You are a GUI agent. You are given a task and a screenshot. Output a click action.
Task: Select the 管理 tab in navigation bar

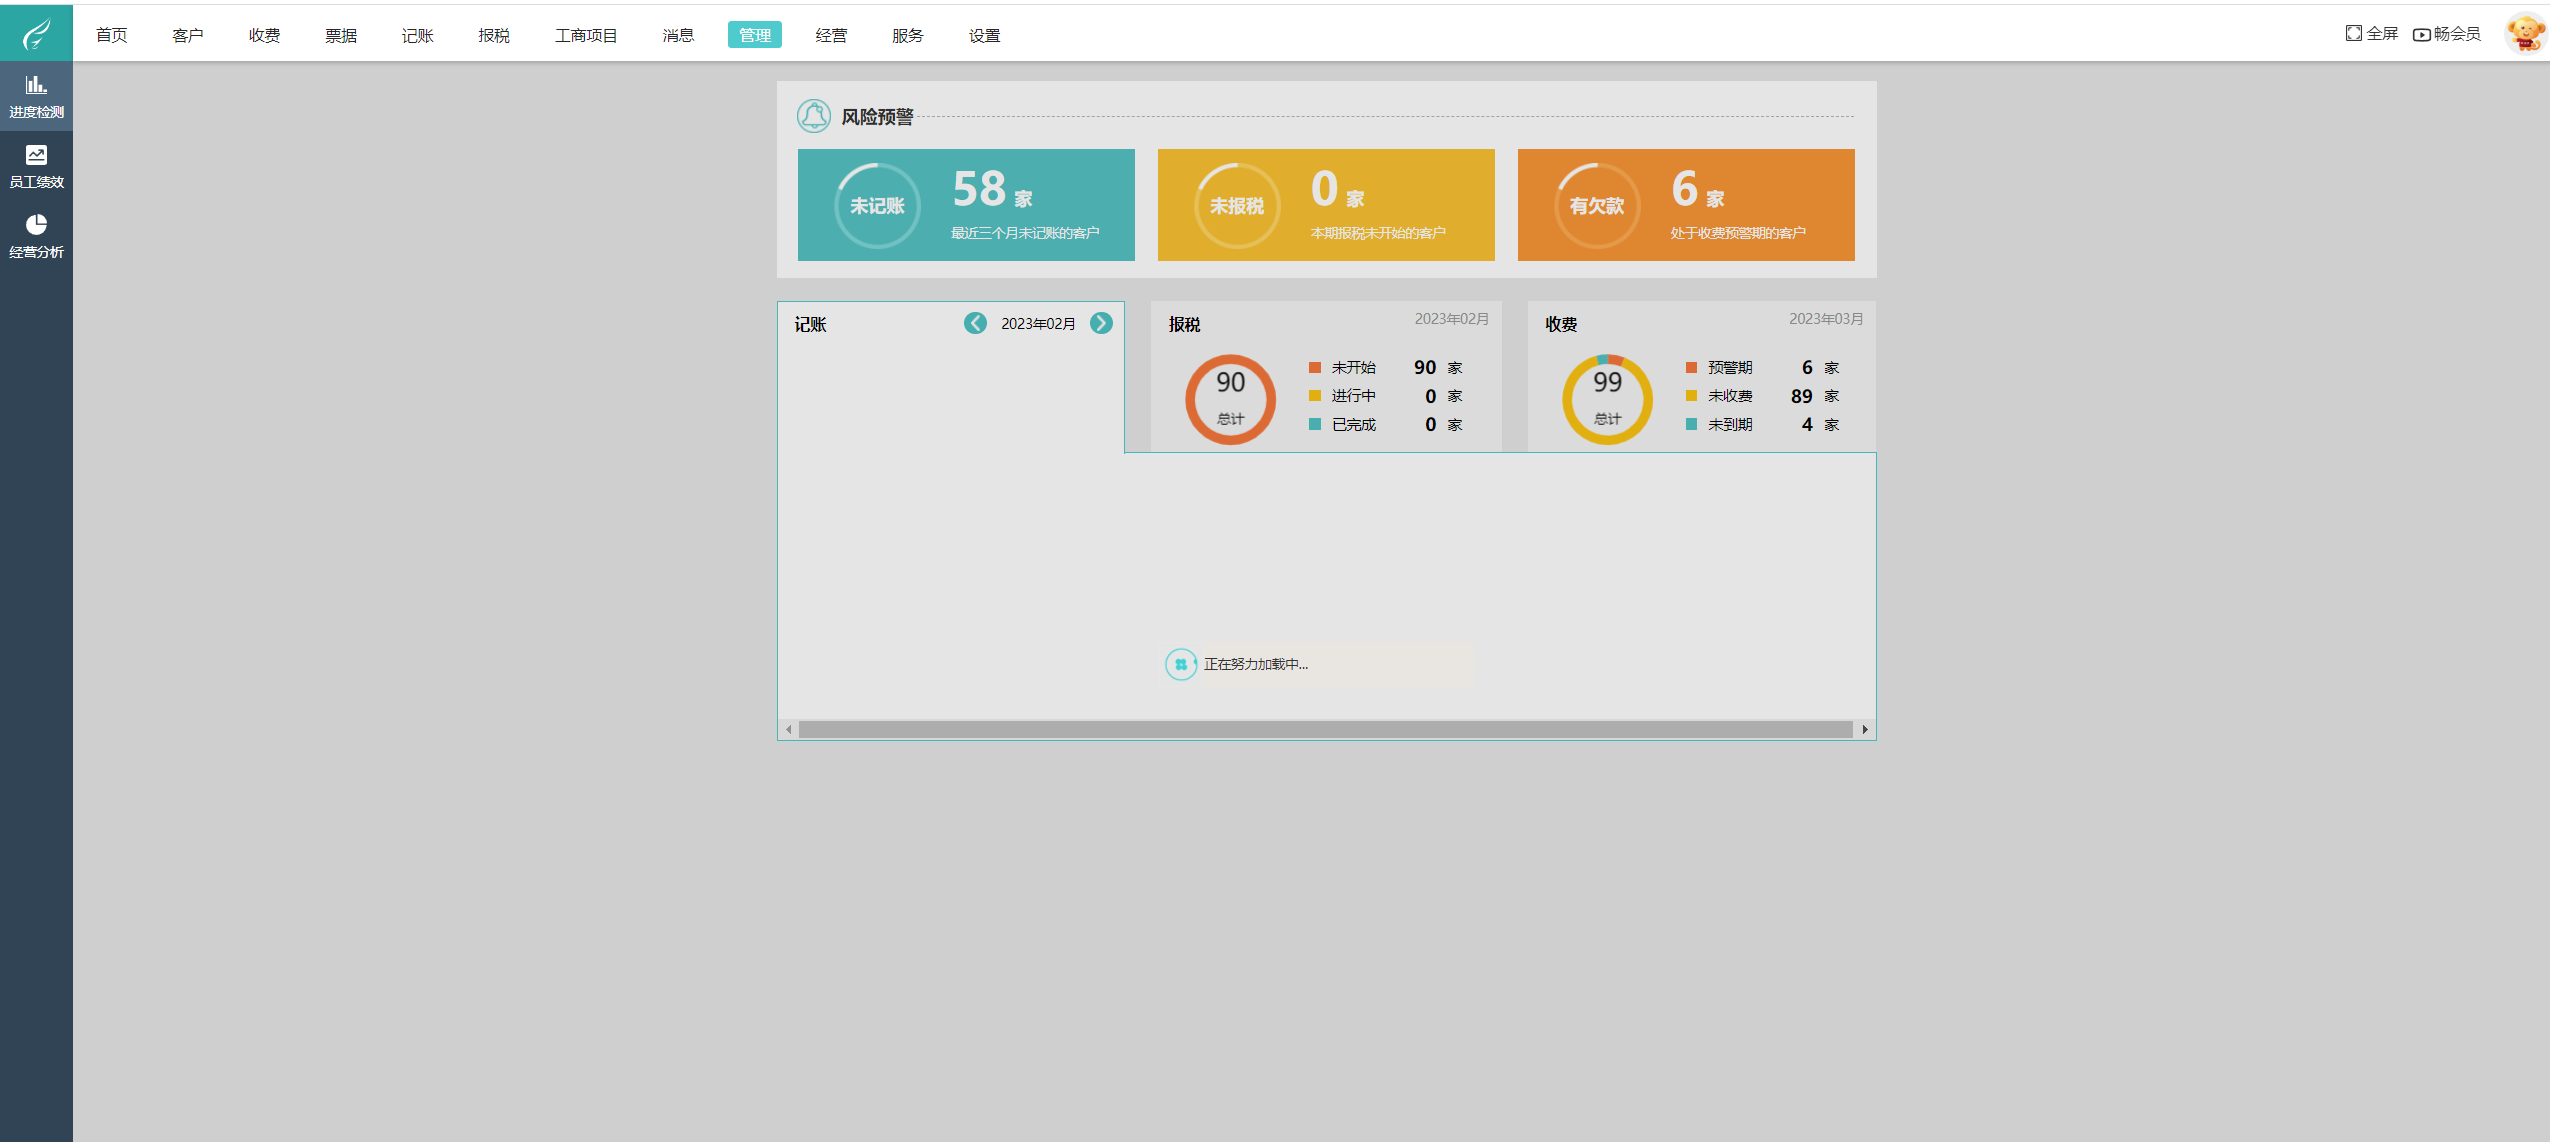tap(751, 34)
